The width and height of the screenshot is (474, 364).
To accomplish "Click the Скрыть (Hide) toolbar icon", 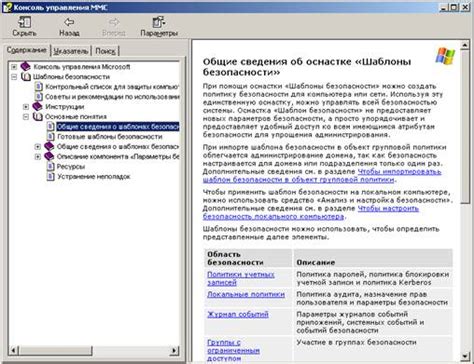I will point(24,22).
